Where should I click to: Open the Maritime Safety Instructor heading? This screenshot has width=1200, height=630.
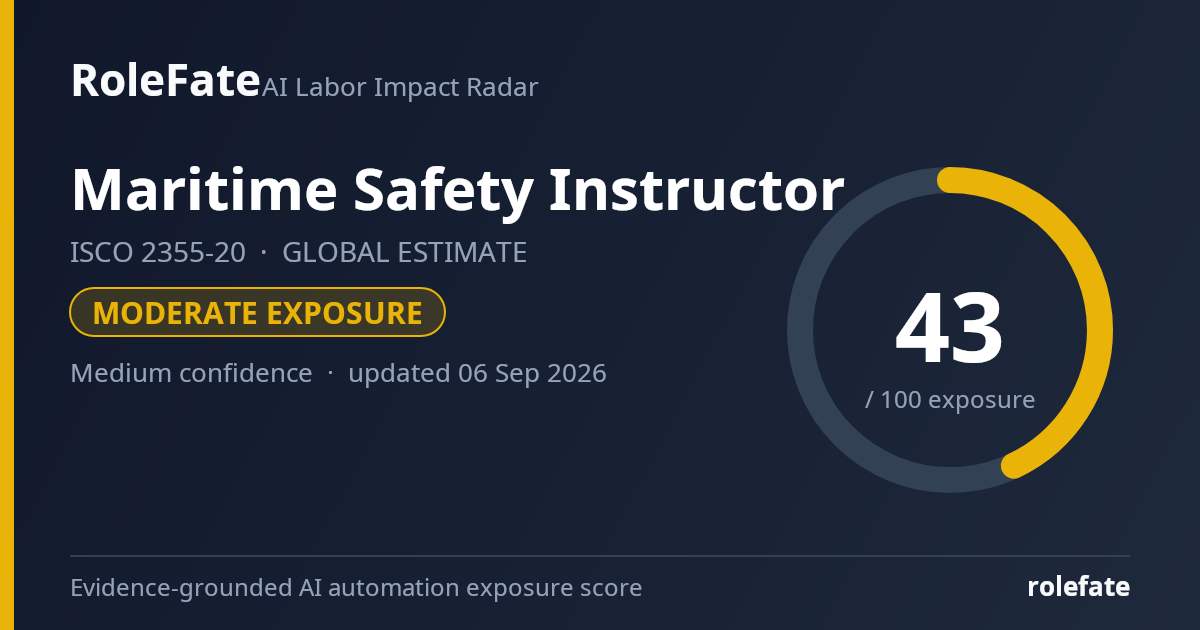tap(458, 190)
